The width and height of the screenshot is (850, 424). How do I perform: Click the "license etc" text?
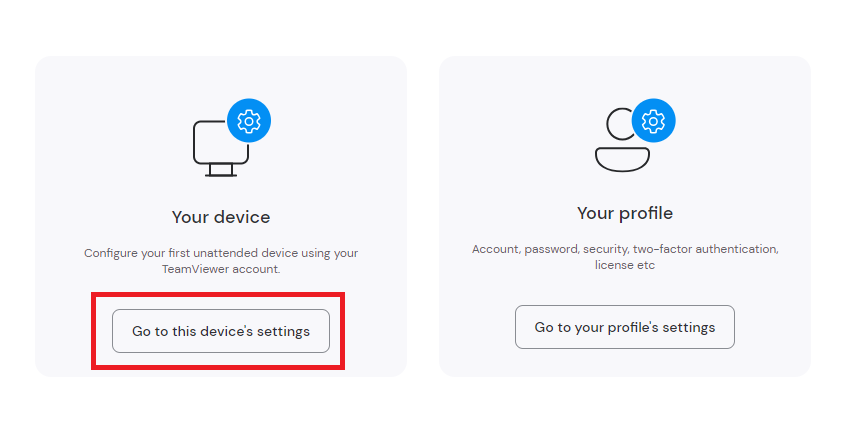624,265
